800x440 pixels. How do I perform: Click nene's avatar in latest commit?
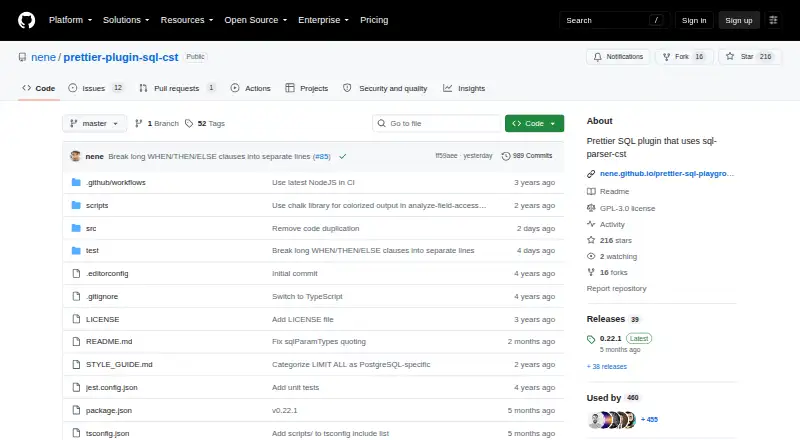(76, 156)
